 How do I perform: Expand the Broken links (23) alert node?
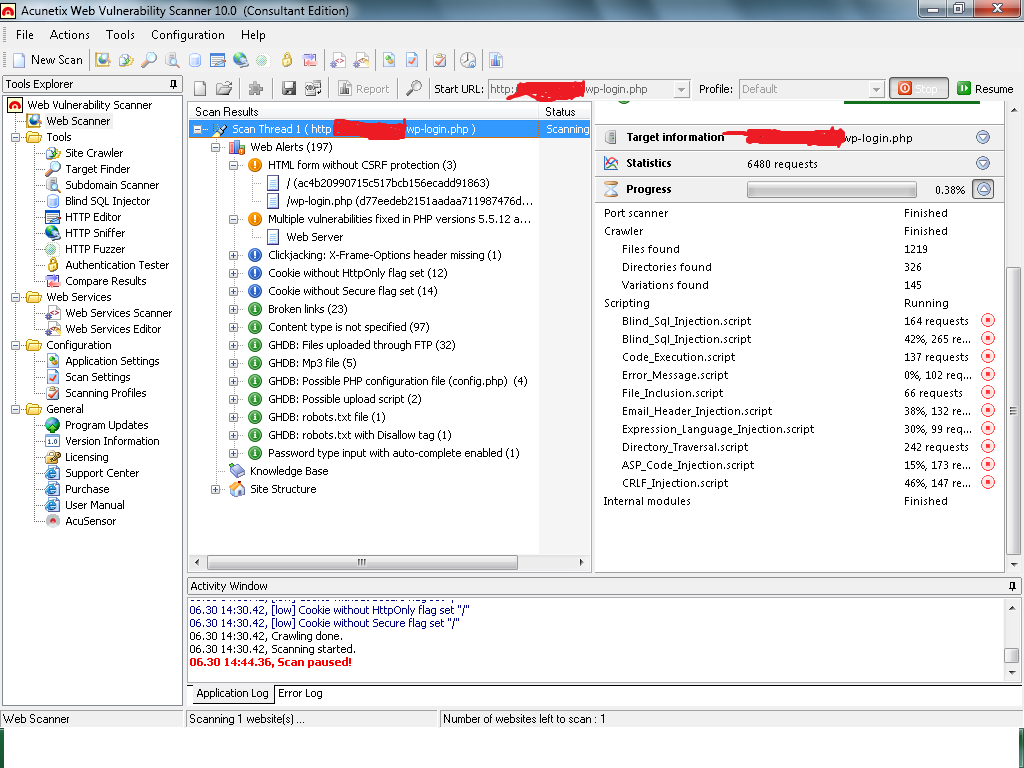coord(234,309)
